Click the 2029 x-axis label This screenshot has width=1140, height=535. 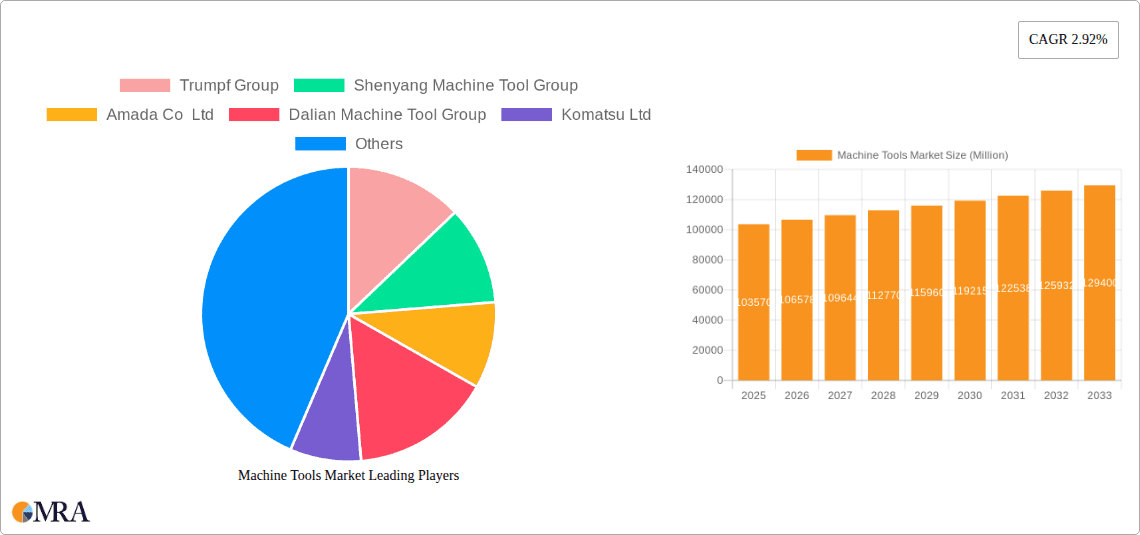pos(926,395)
